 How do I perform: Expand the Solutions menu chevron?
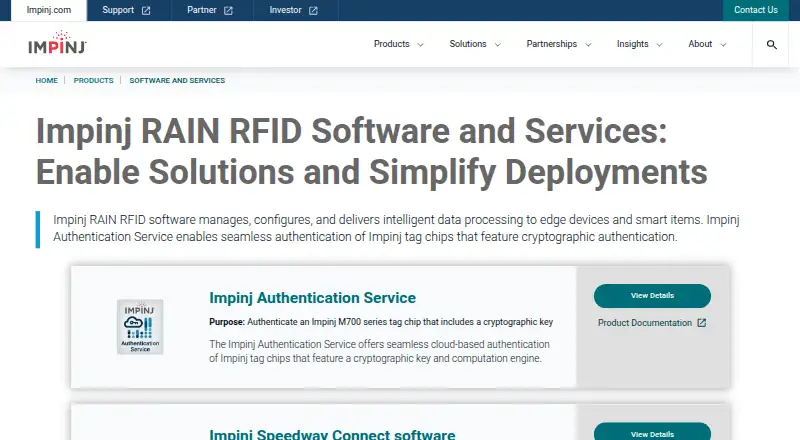pyautogui.click(x=498, y=45)
